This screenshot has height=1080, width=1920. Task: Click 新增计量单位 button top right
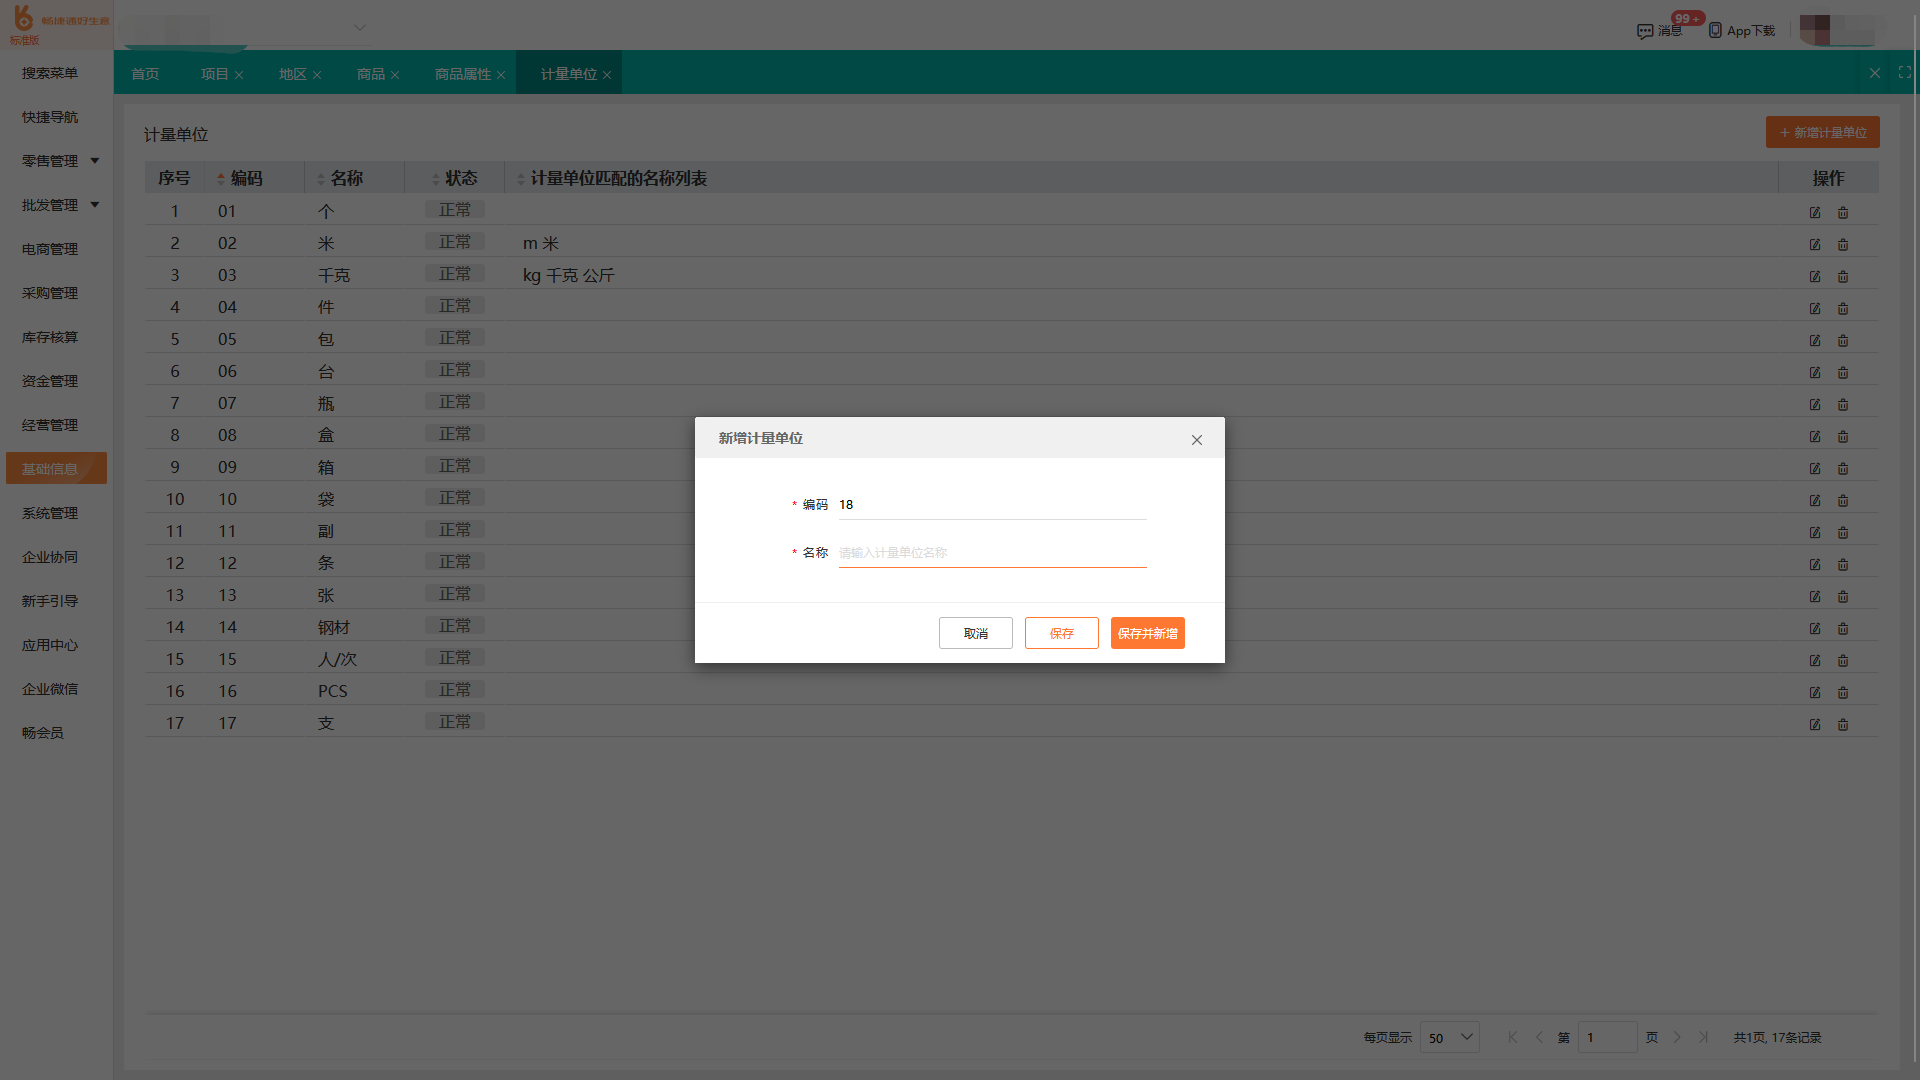coord(1824,132)
